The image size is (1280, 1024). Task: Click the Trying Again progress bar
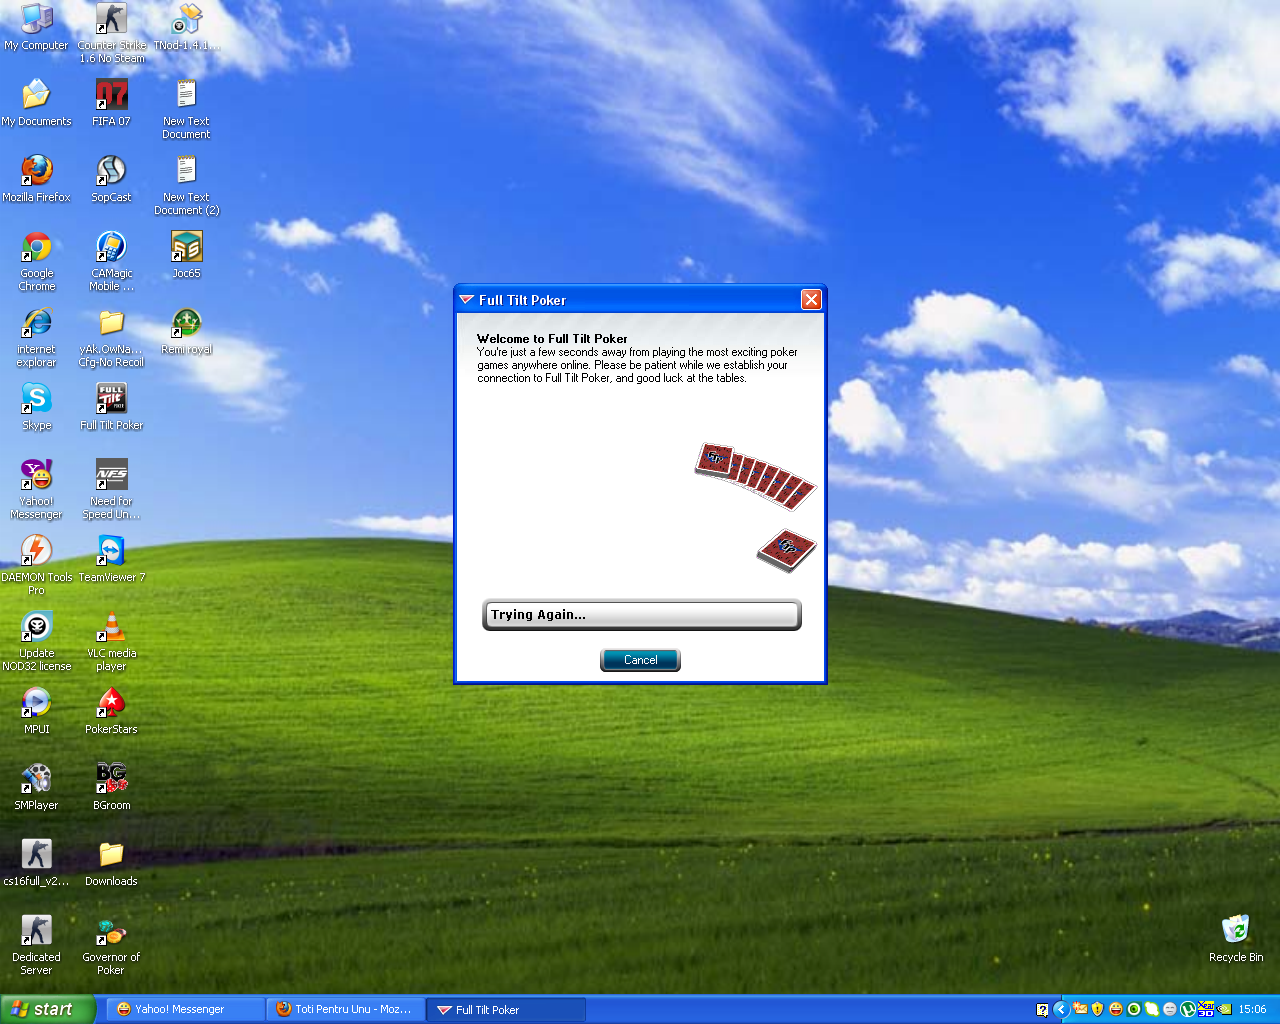point(641,615)
